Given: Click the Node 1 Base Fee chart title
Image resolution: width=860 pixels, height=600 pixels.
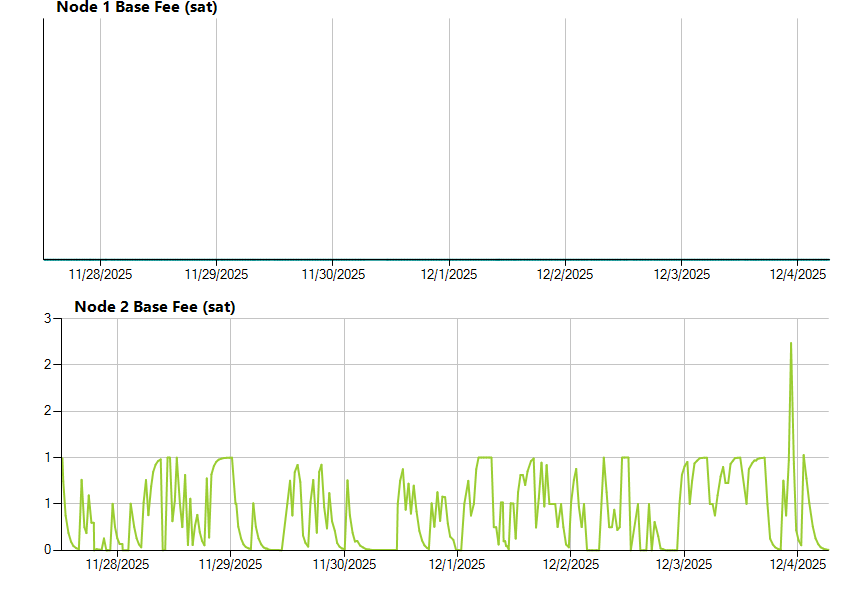Looking at the screenshot, I should click(137, 8).
